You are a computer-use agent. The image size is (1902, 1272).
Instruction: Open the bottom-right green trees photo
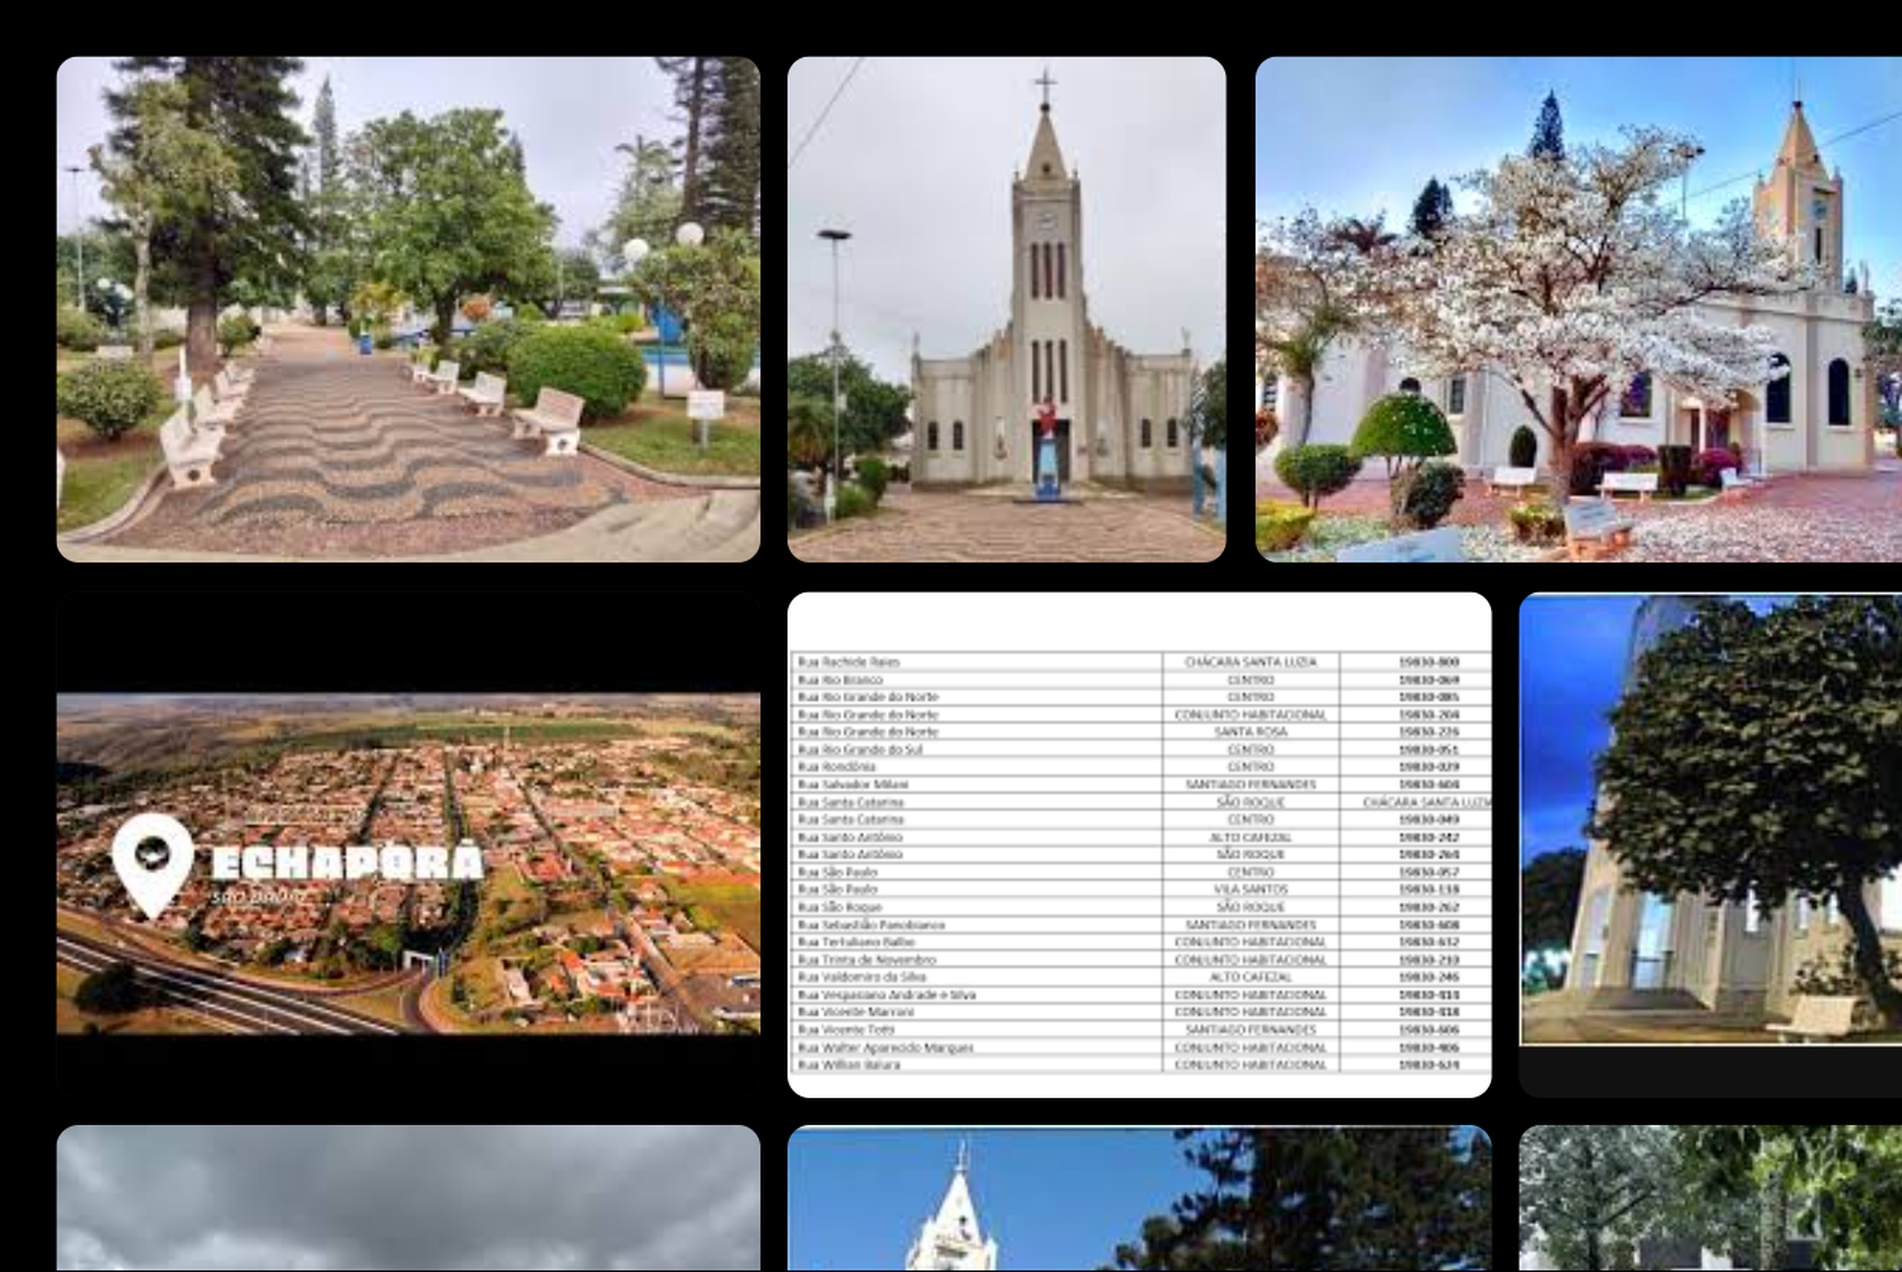(x=1710, y=1198)
